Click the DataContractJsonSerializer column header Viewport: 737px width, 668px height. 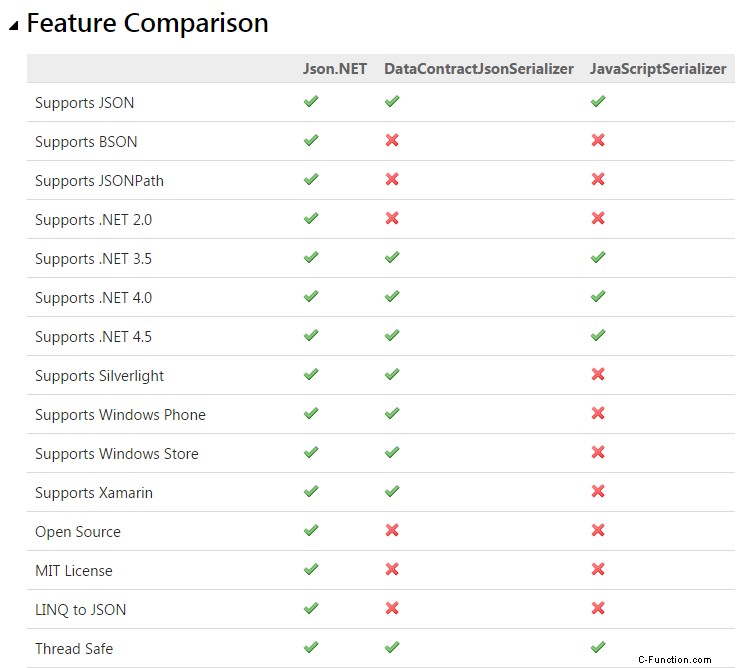click(x=479, y=69)
